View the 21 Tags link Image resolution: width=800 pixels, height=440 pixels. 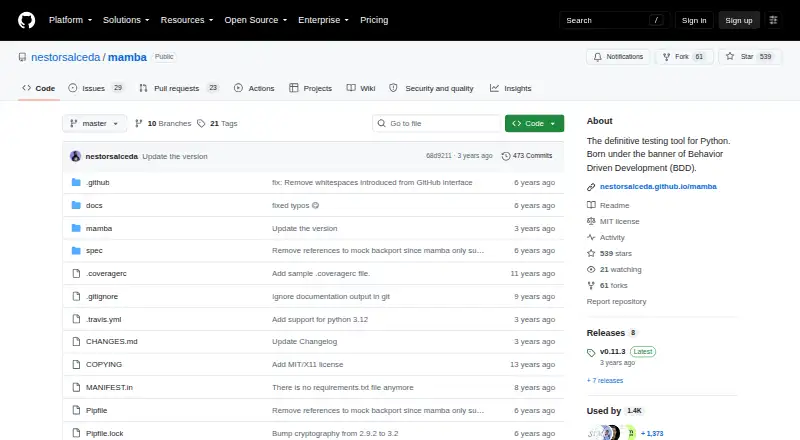[x=217, y=124]
